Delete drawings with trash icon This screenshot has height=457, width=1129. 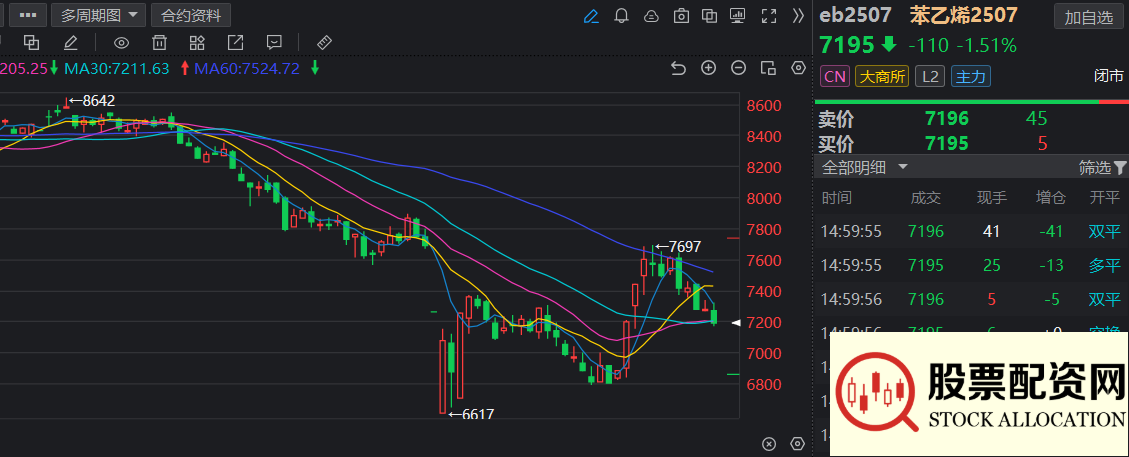(x=159, y=43)
